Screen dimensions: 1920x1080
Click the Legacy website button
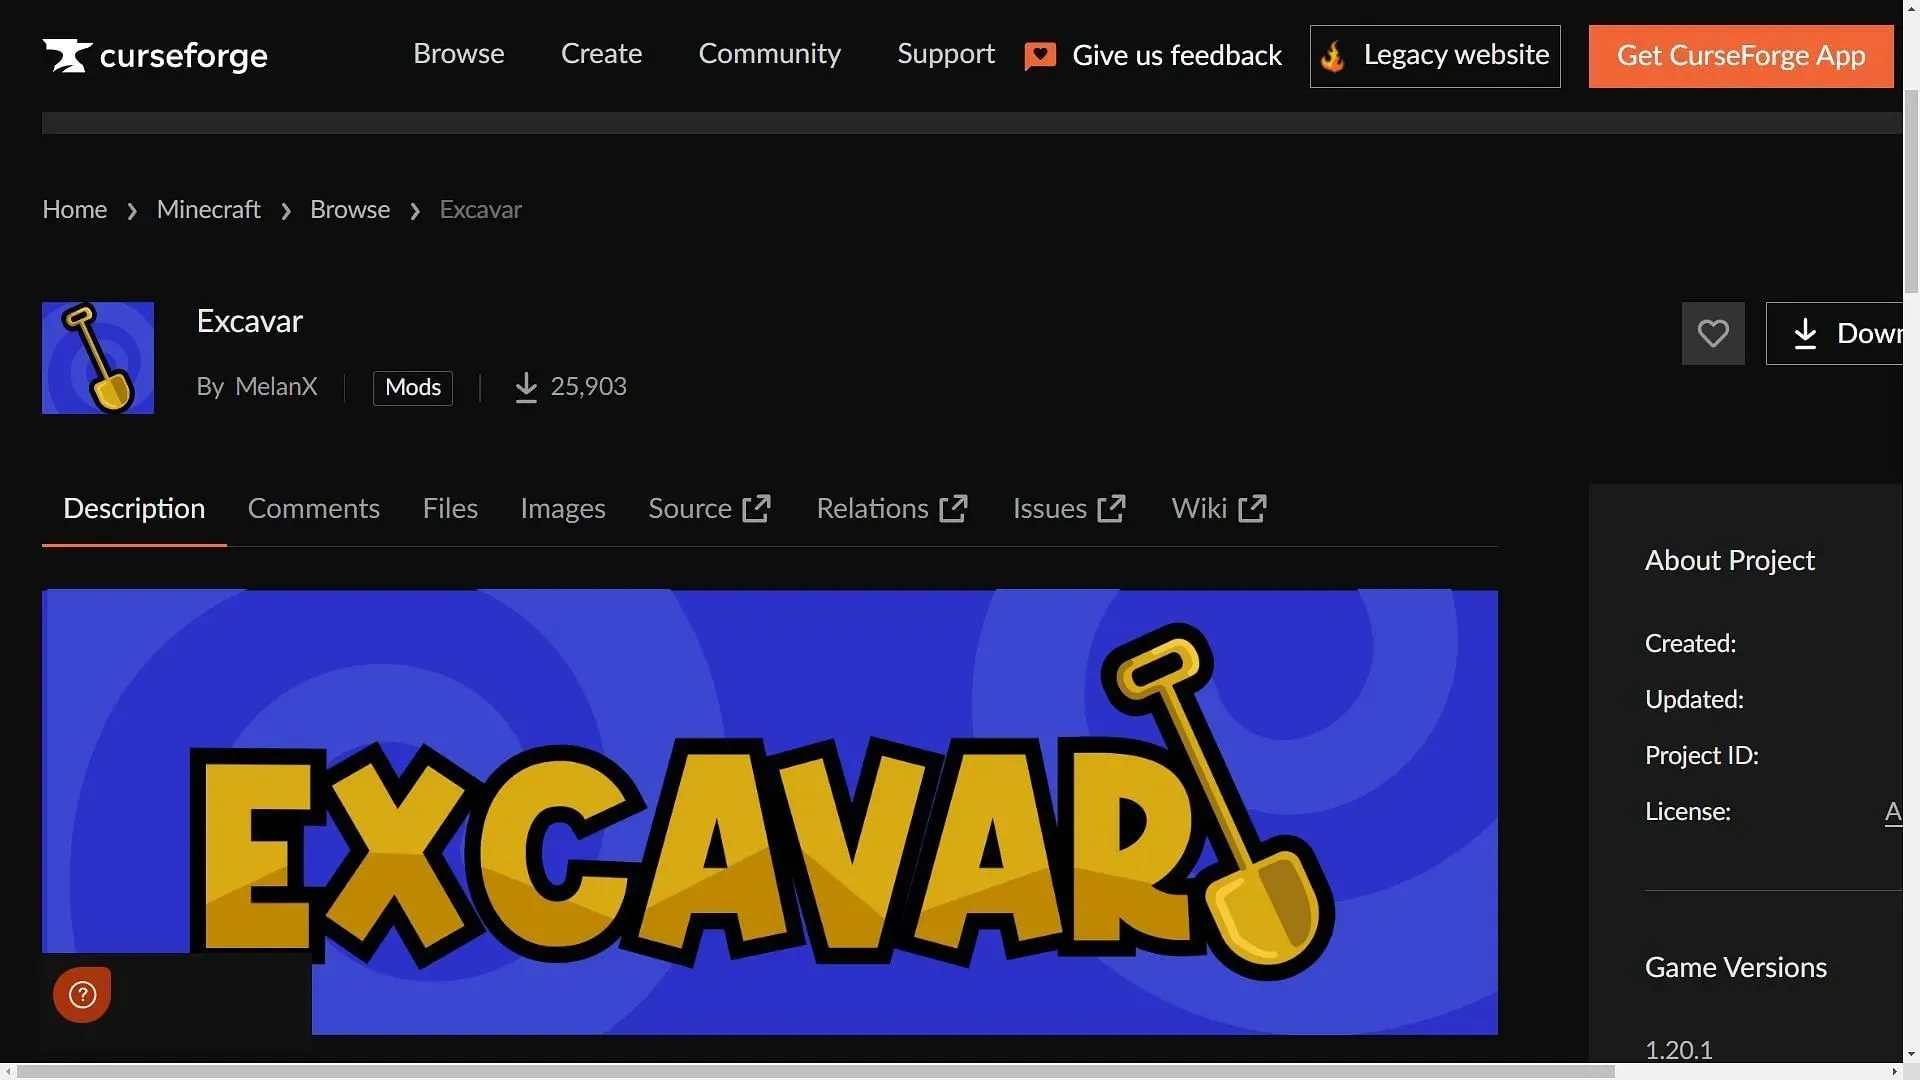pos(1435,55)
